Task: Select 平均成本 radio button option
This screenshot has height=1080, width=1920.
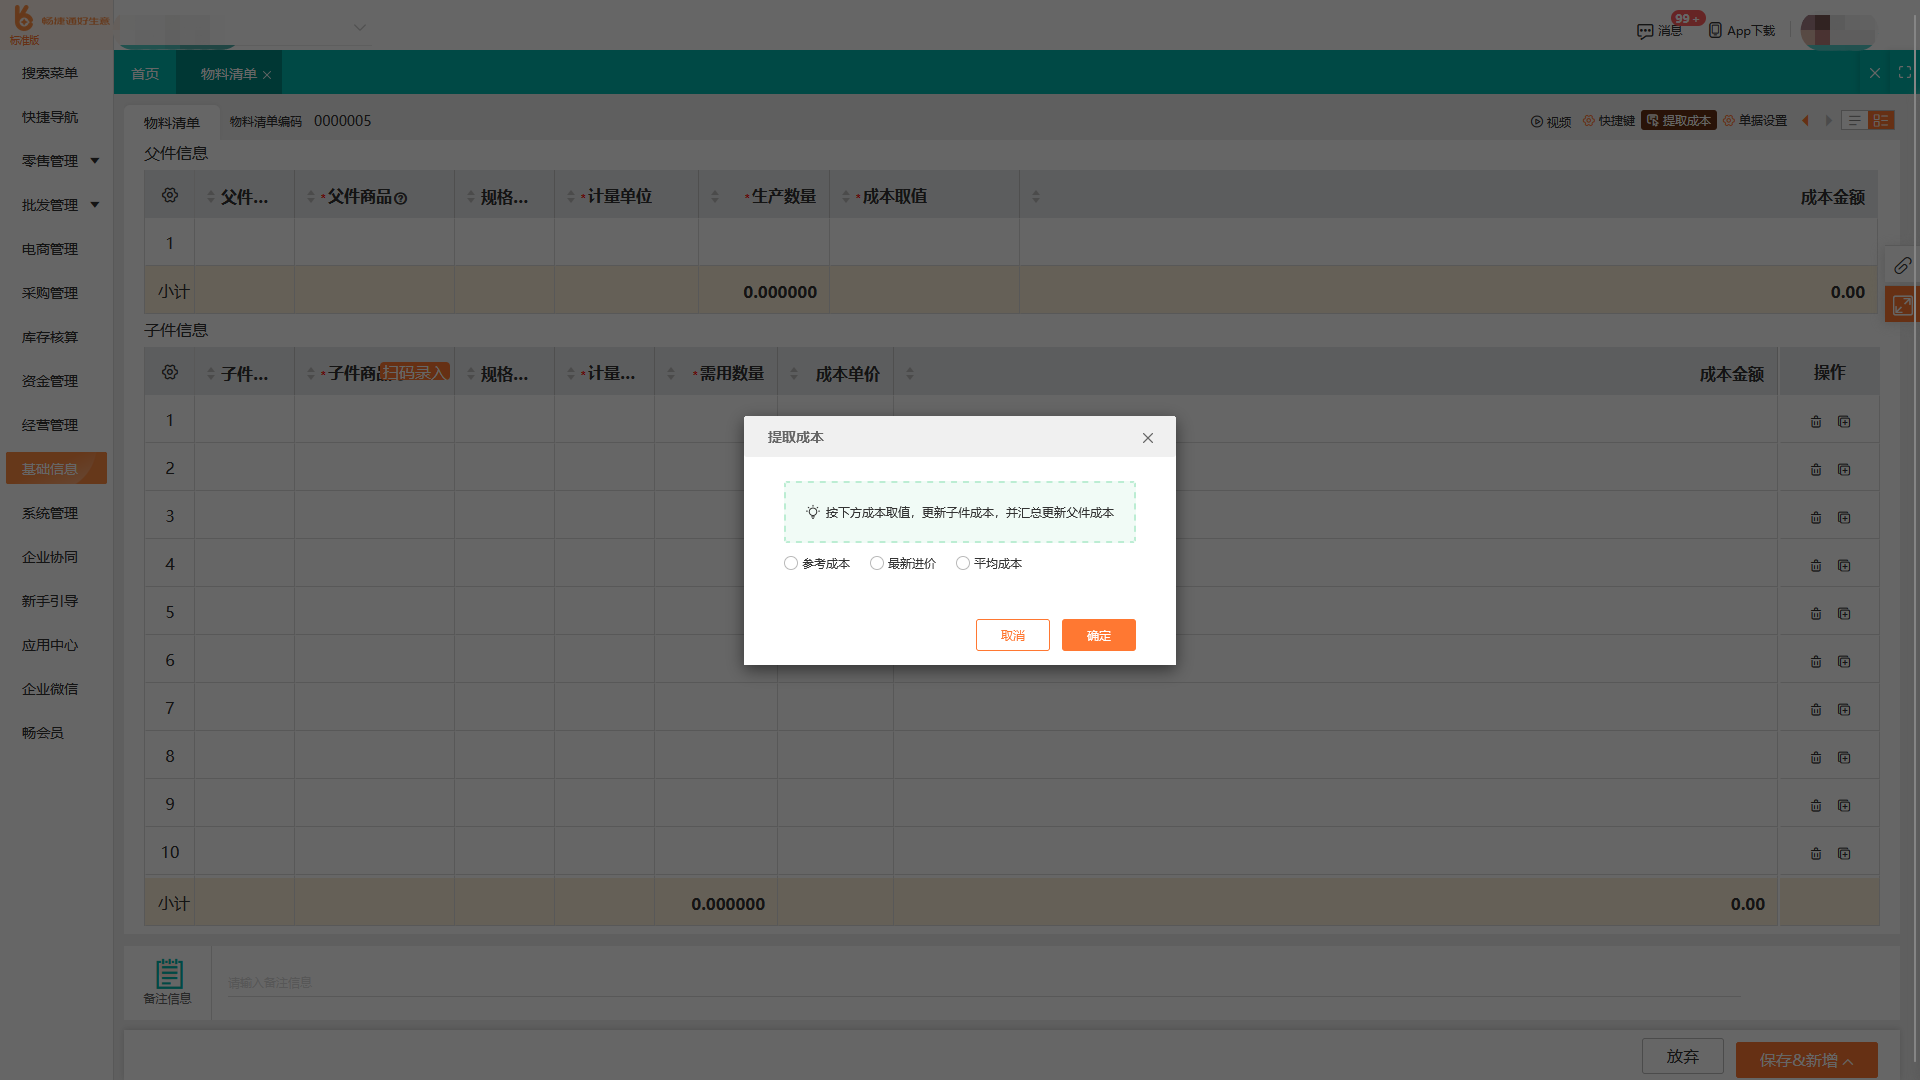Action: [x=961, y=563]
